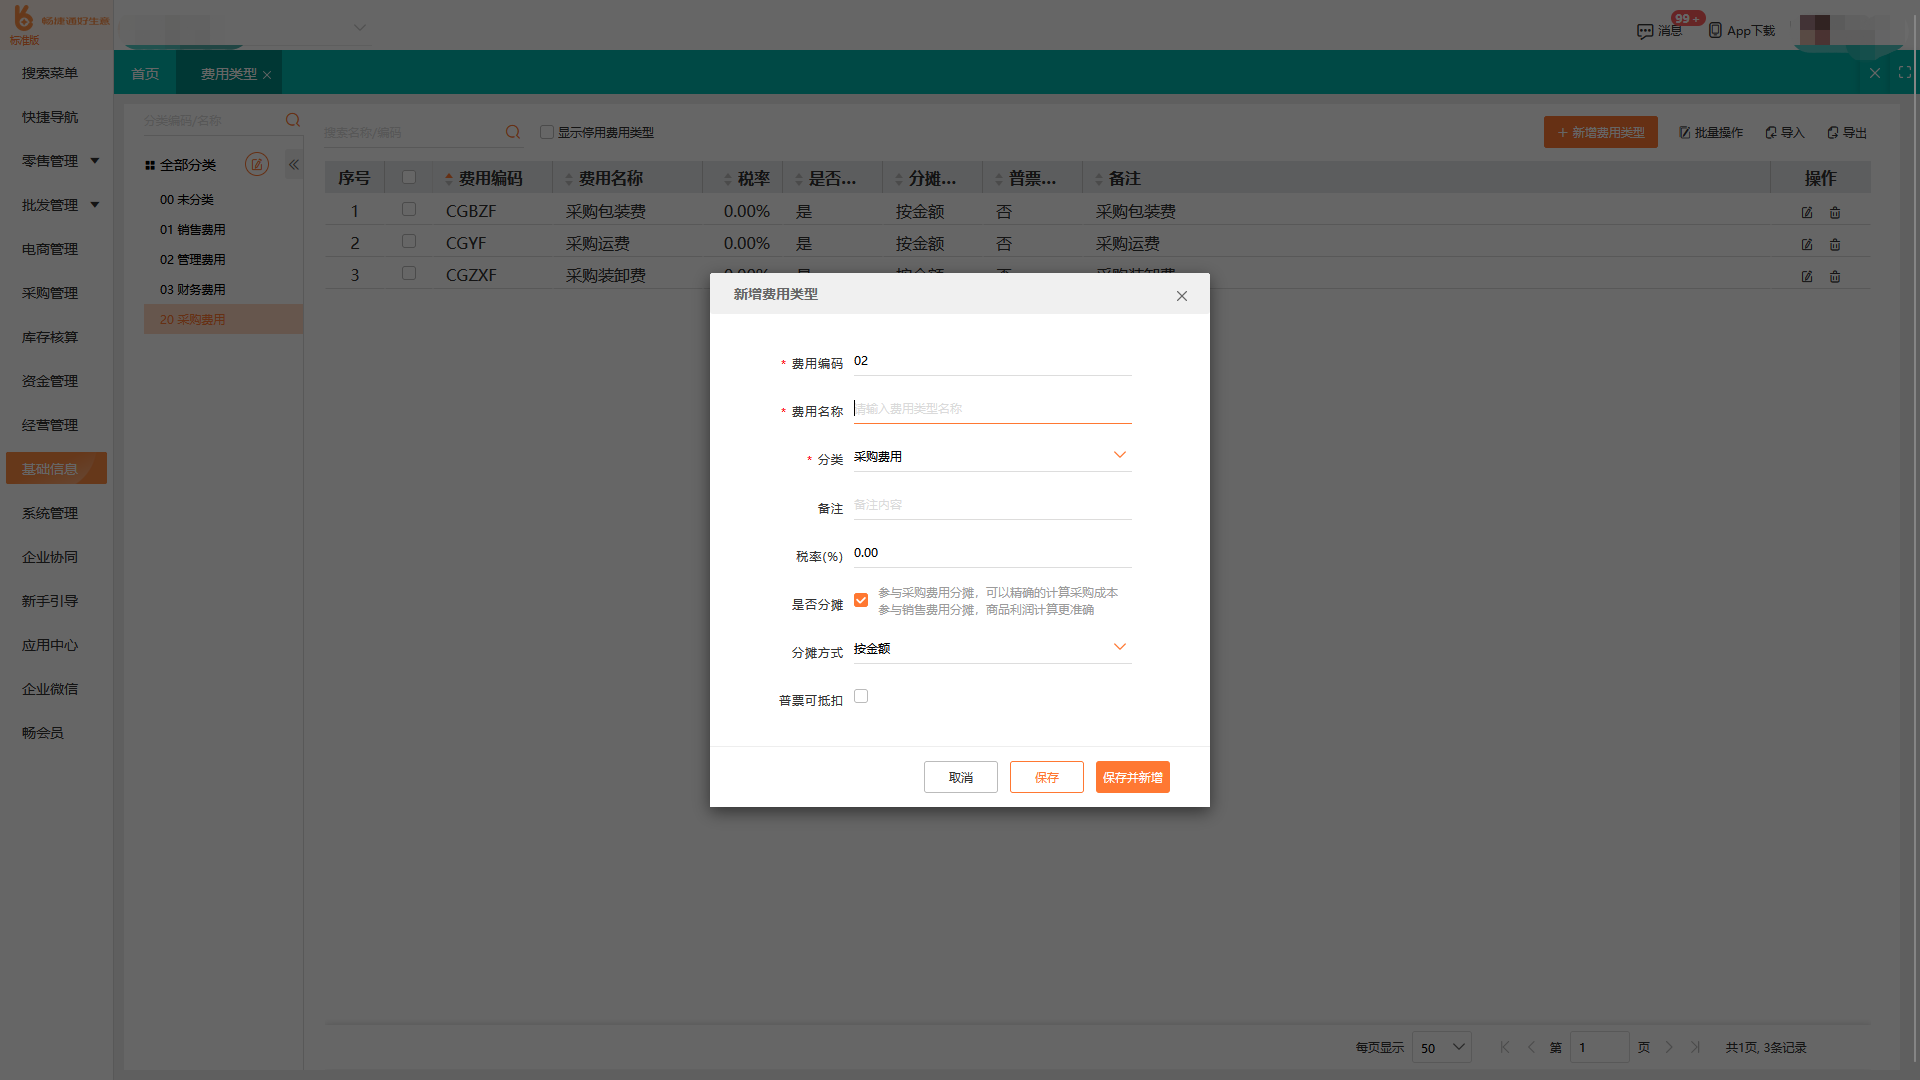Expand the 分类 dropdown

1120,456
